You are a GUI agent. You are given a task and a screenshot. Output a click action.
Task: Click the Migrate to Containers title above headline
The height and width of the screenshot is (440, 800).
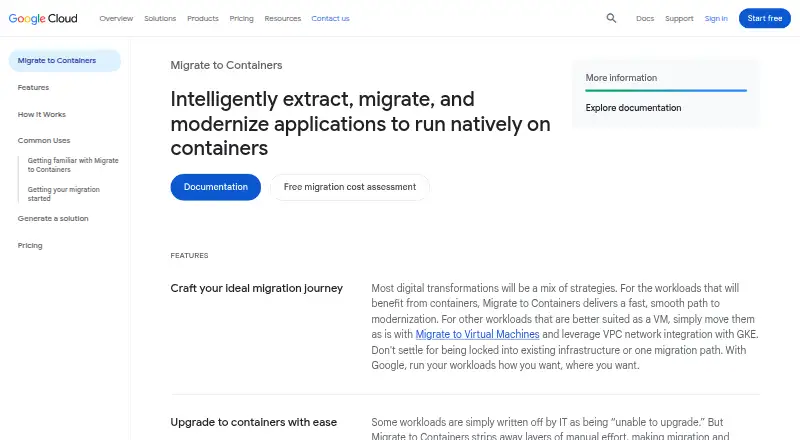tap(226, 65)
